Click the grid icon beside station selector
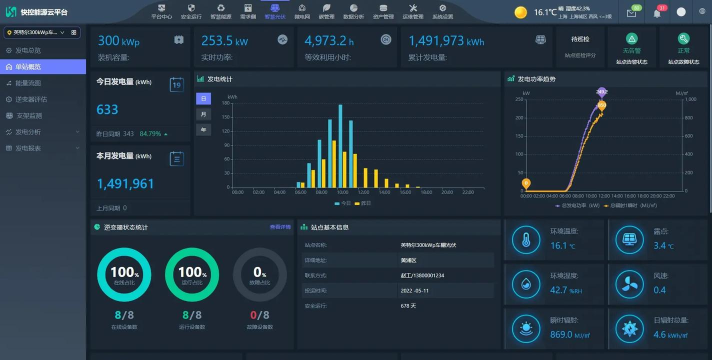Screen dimensions: 712x360 coord(74,33)
